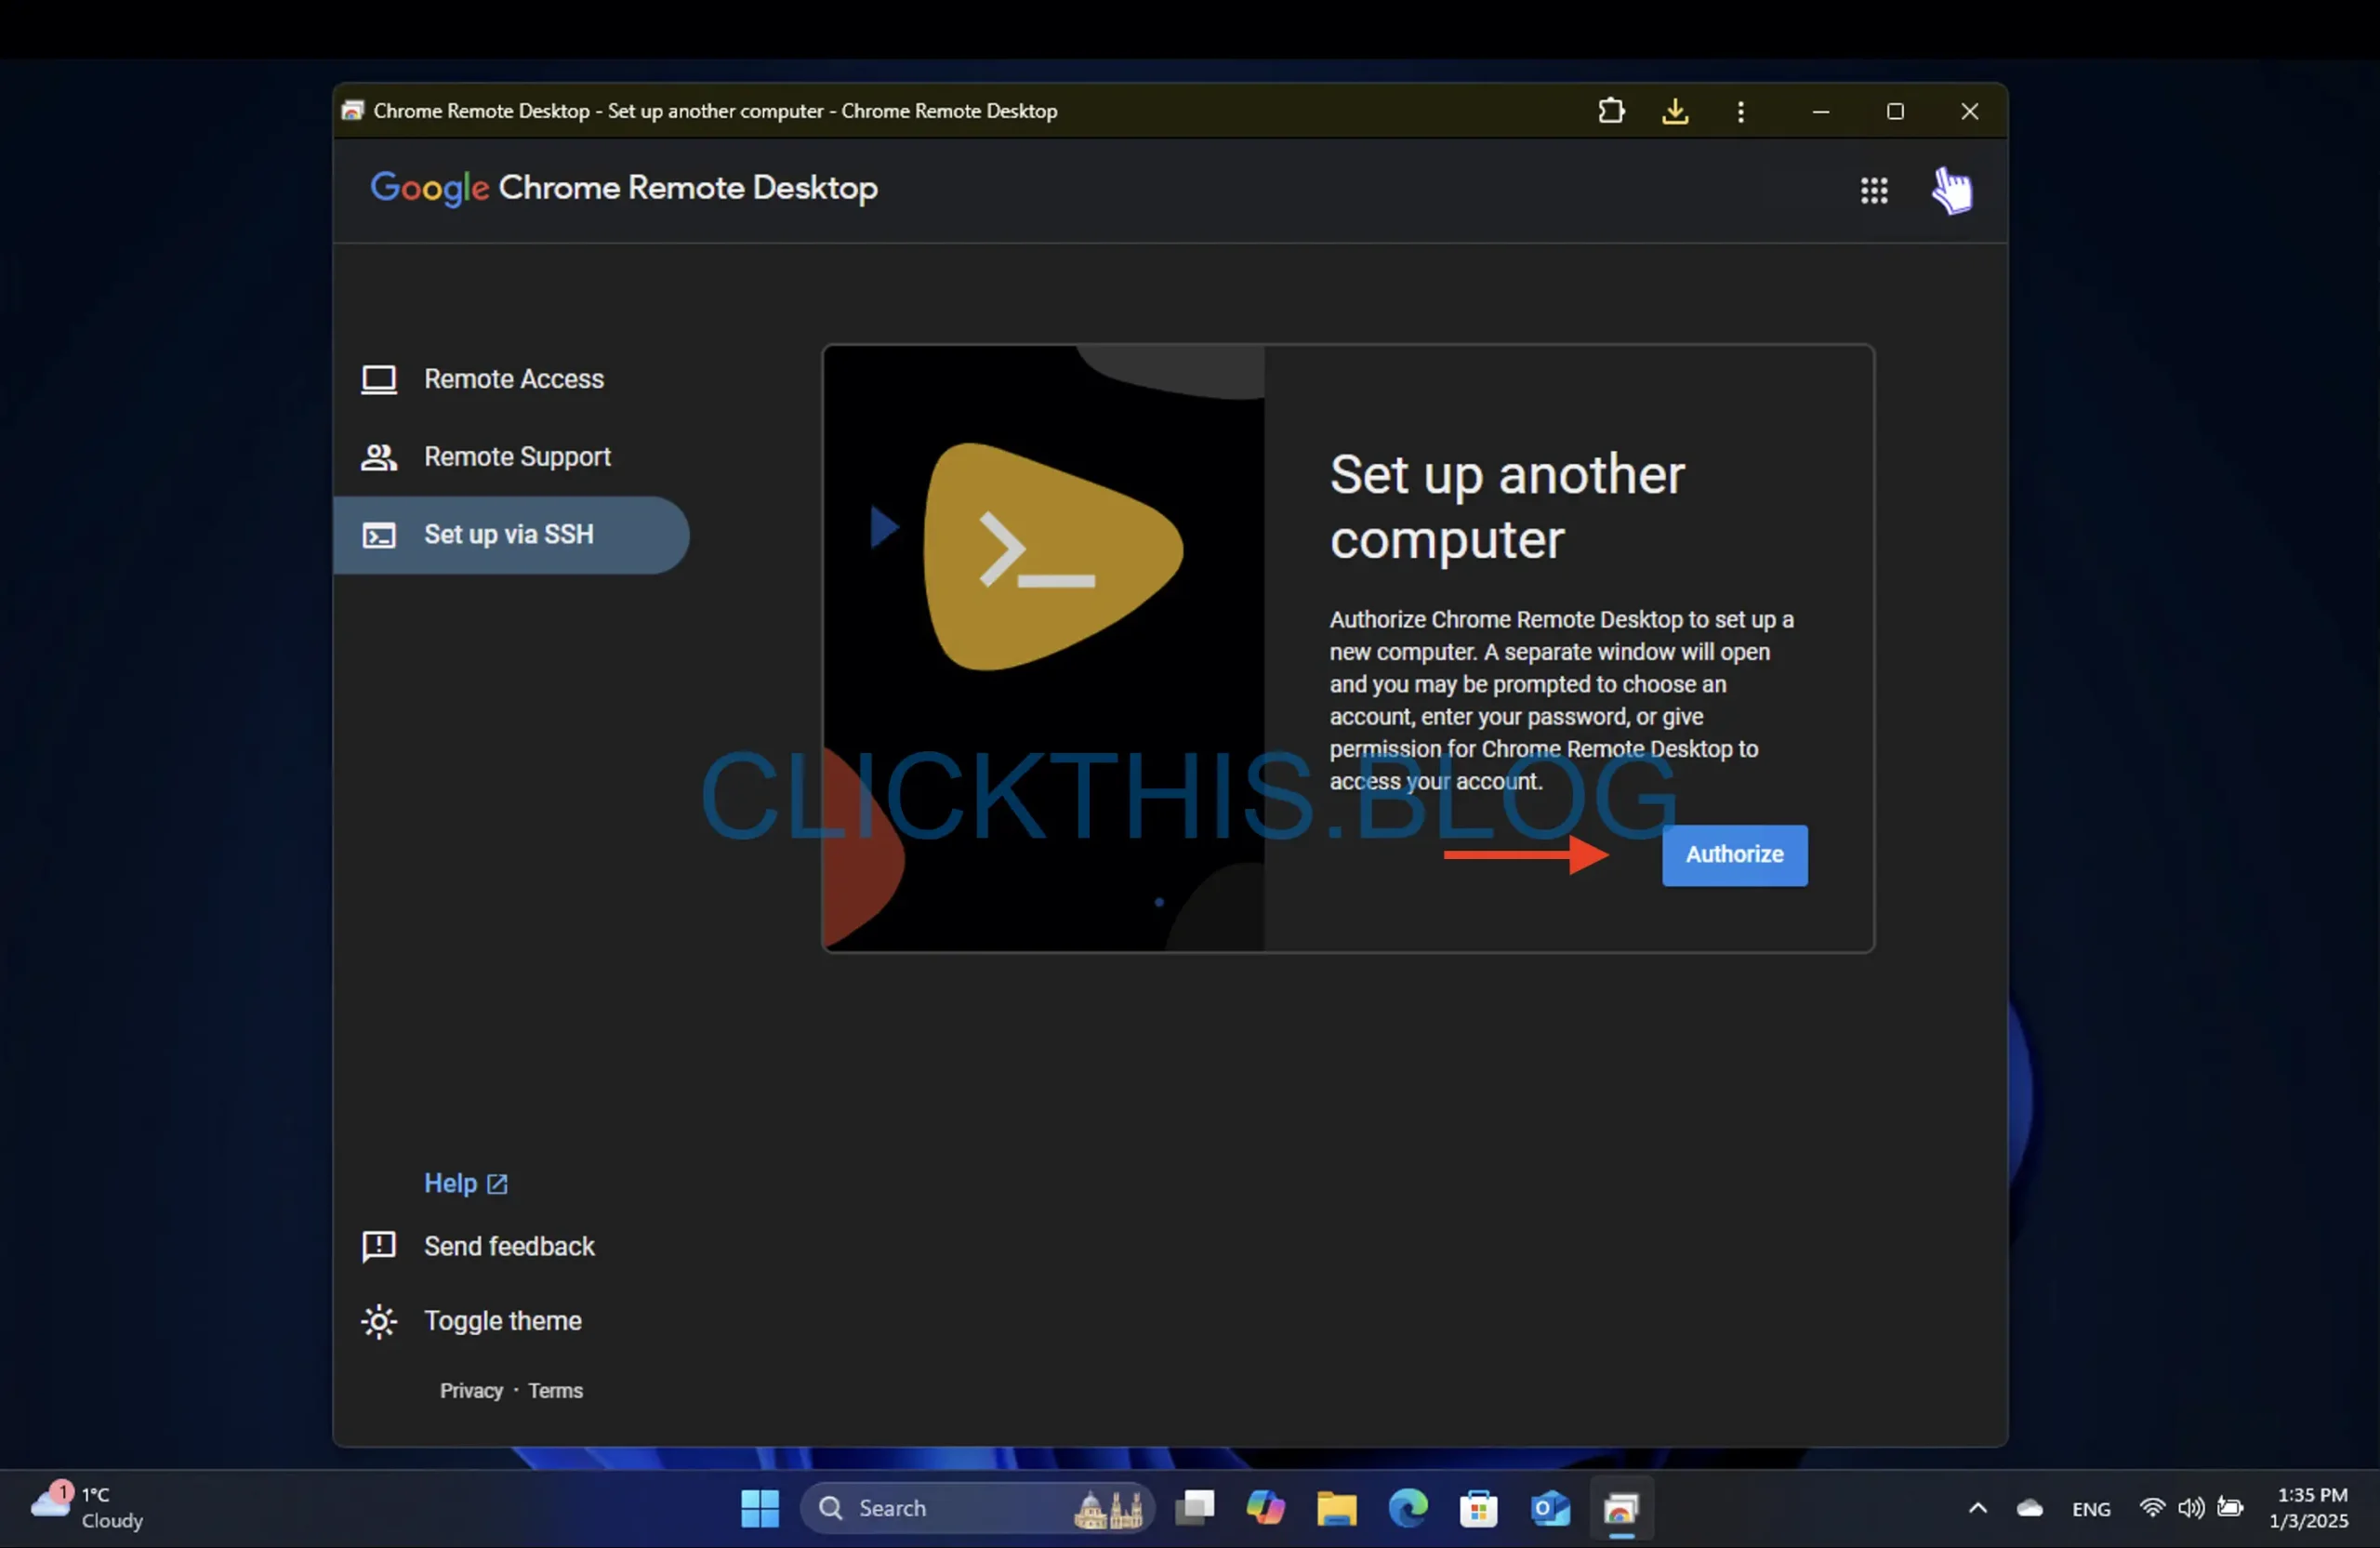Click the download icon in browser toolbar
The image size is (2380, 1548).
click(1674, 111)
